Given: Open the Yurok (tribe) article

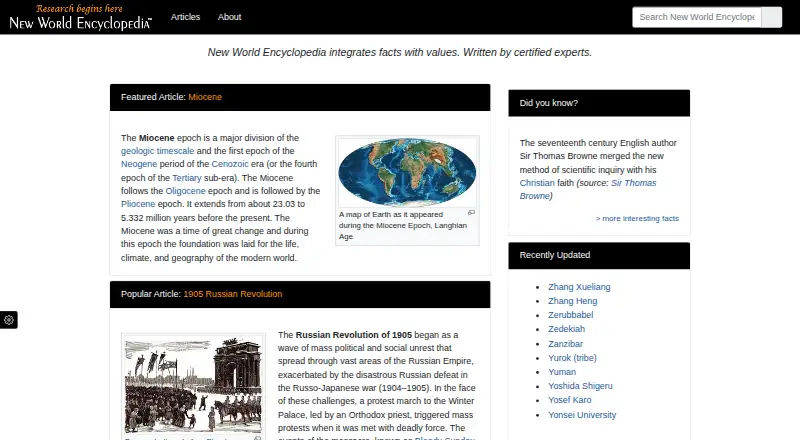Looking at the screenshot, I should 572,358.
